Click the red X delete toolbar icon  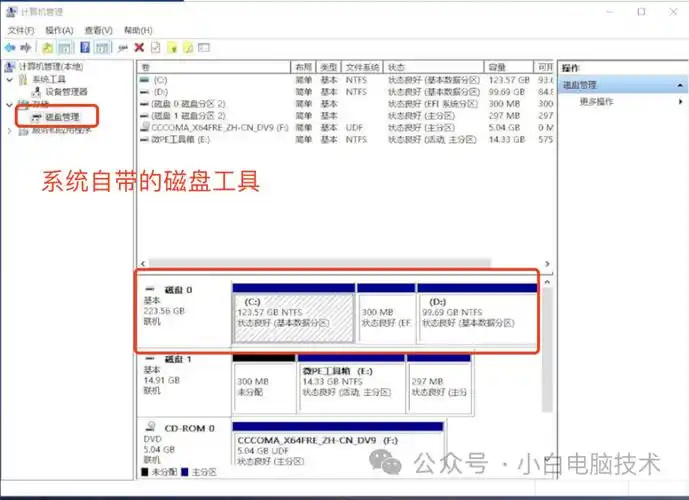(139, 47)
